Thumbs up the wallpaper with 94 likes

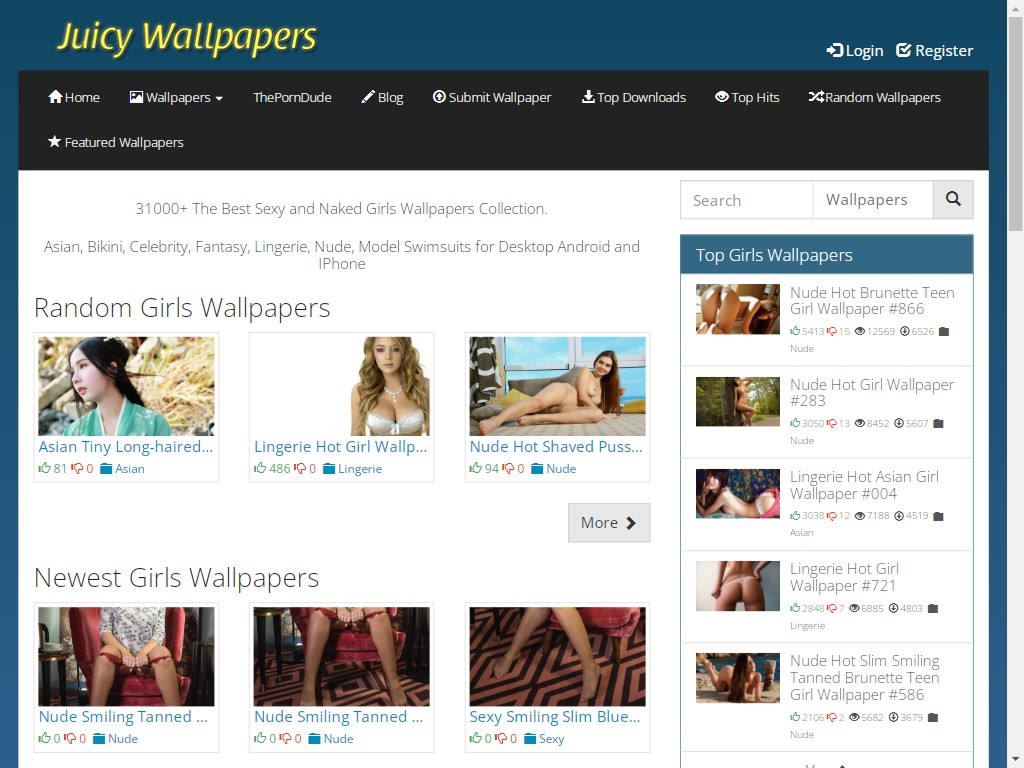tap(475, 468)
